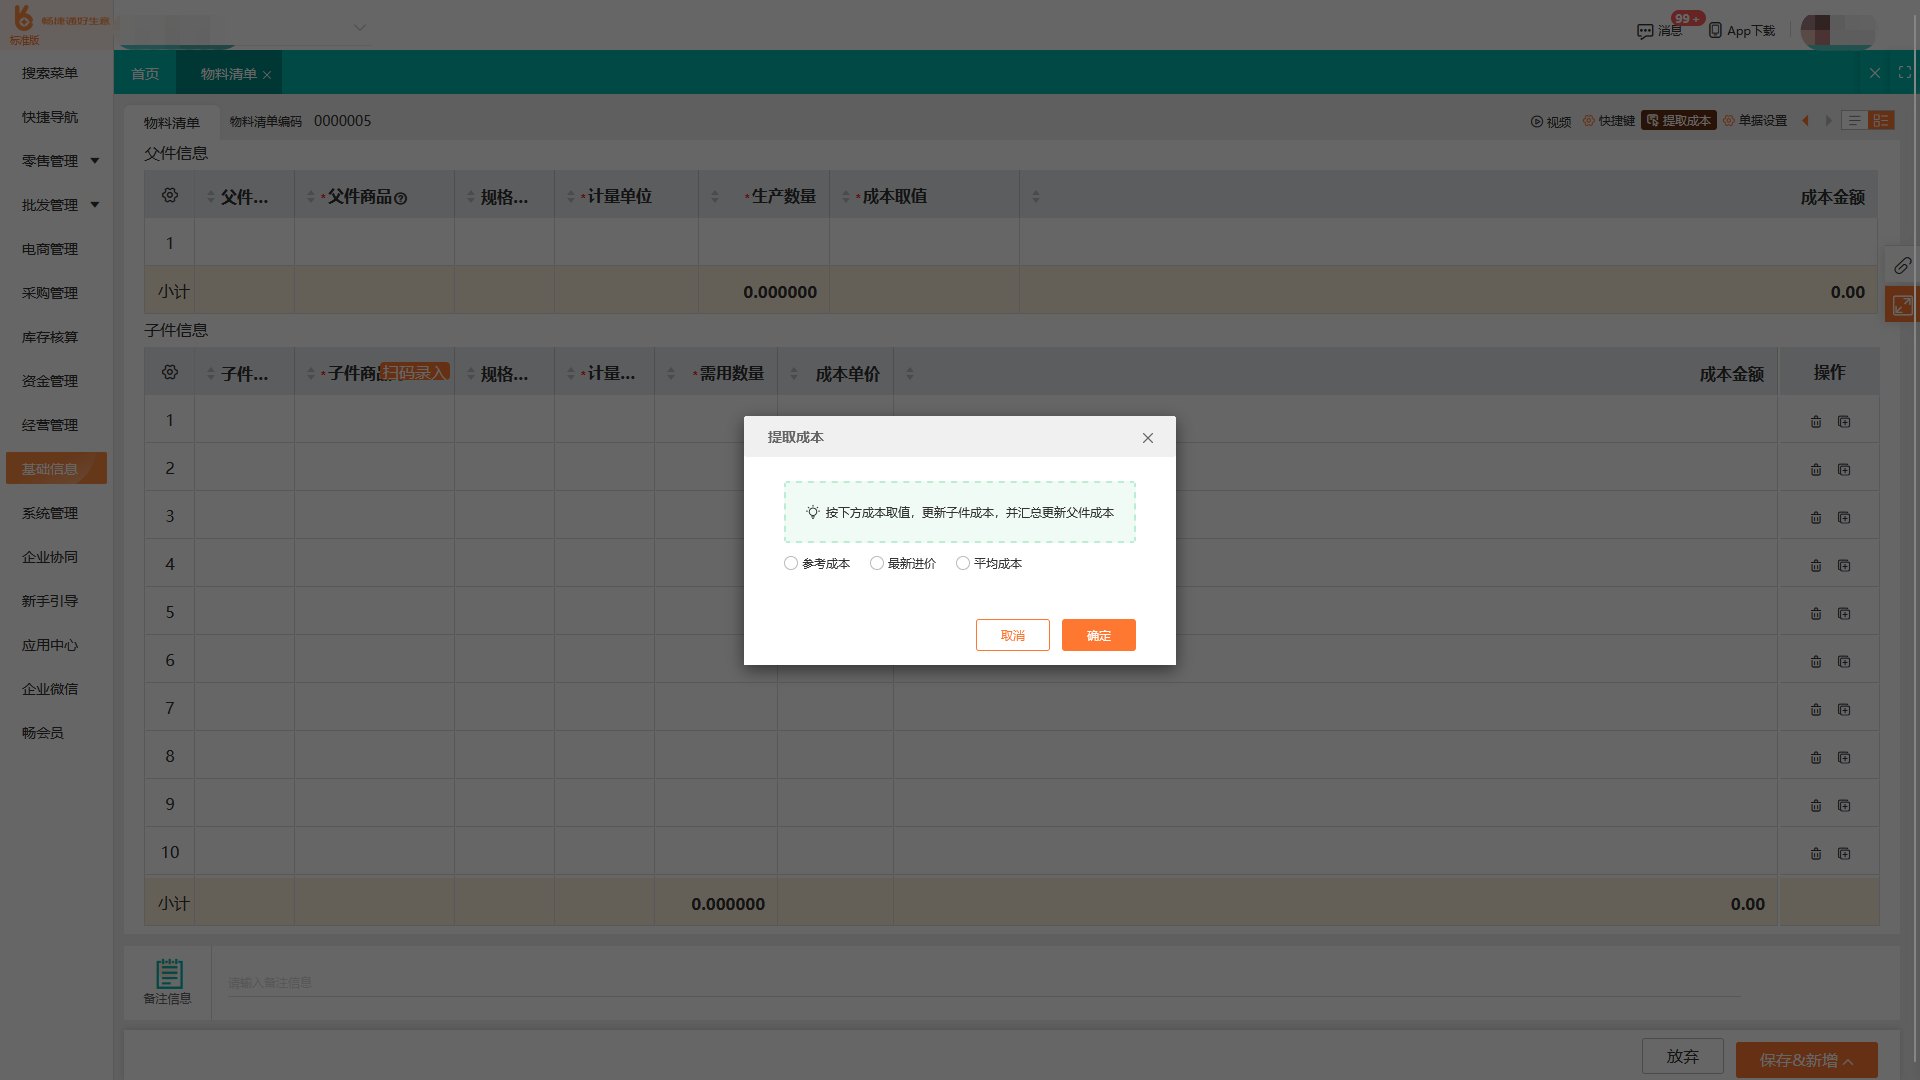Click the grid view icon top right

click(1882, 120)
